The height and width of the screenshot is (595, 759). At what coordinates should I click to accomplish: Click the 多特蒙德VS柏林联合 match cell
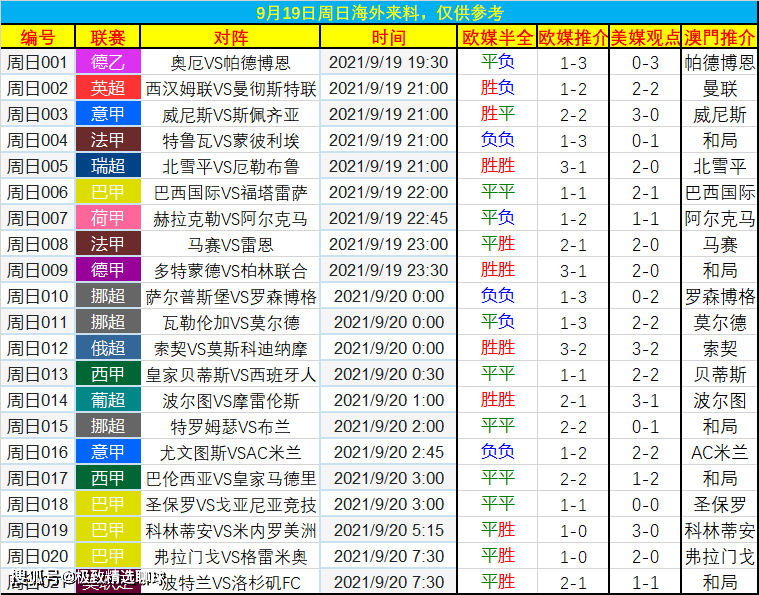[x=231, y=270]
